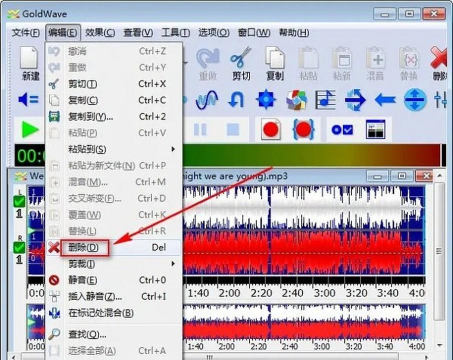
Task: Stop playback with the square stop button
Action: [x=233, y=129]
